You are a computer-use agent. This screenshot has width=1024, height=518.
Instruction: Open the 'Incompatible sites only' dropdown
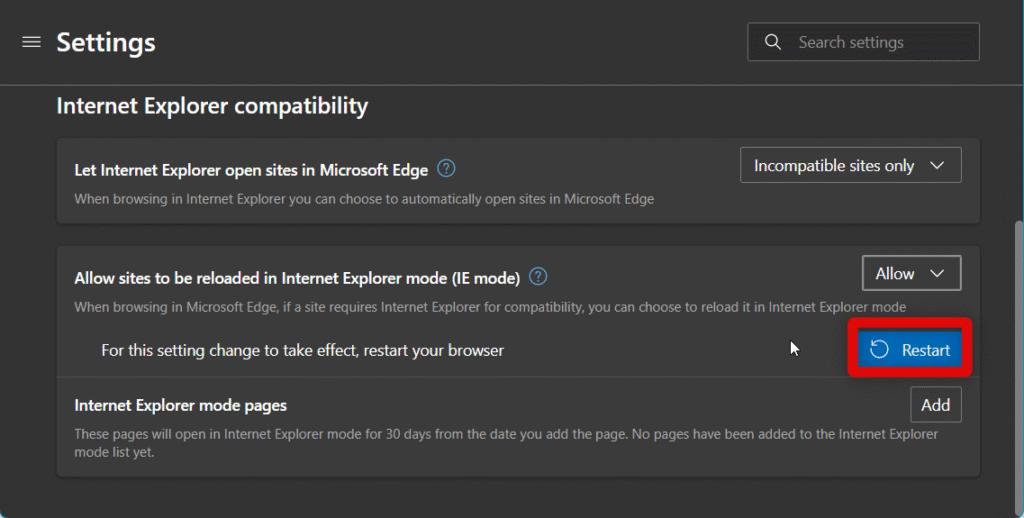click(850, 166)
